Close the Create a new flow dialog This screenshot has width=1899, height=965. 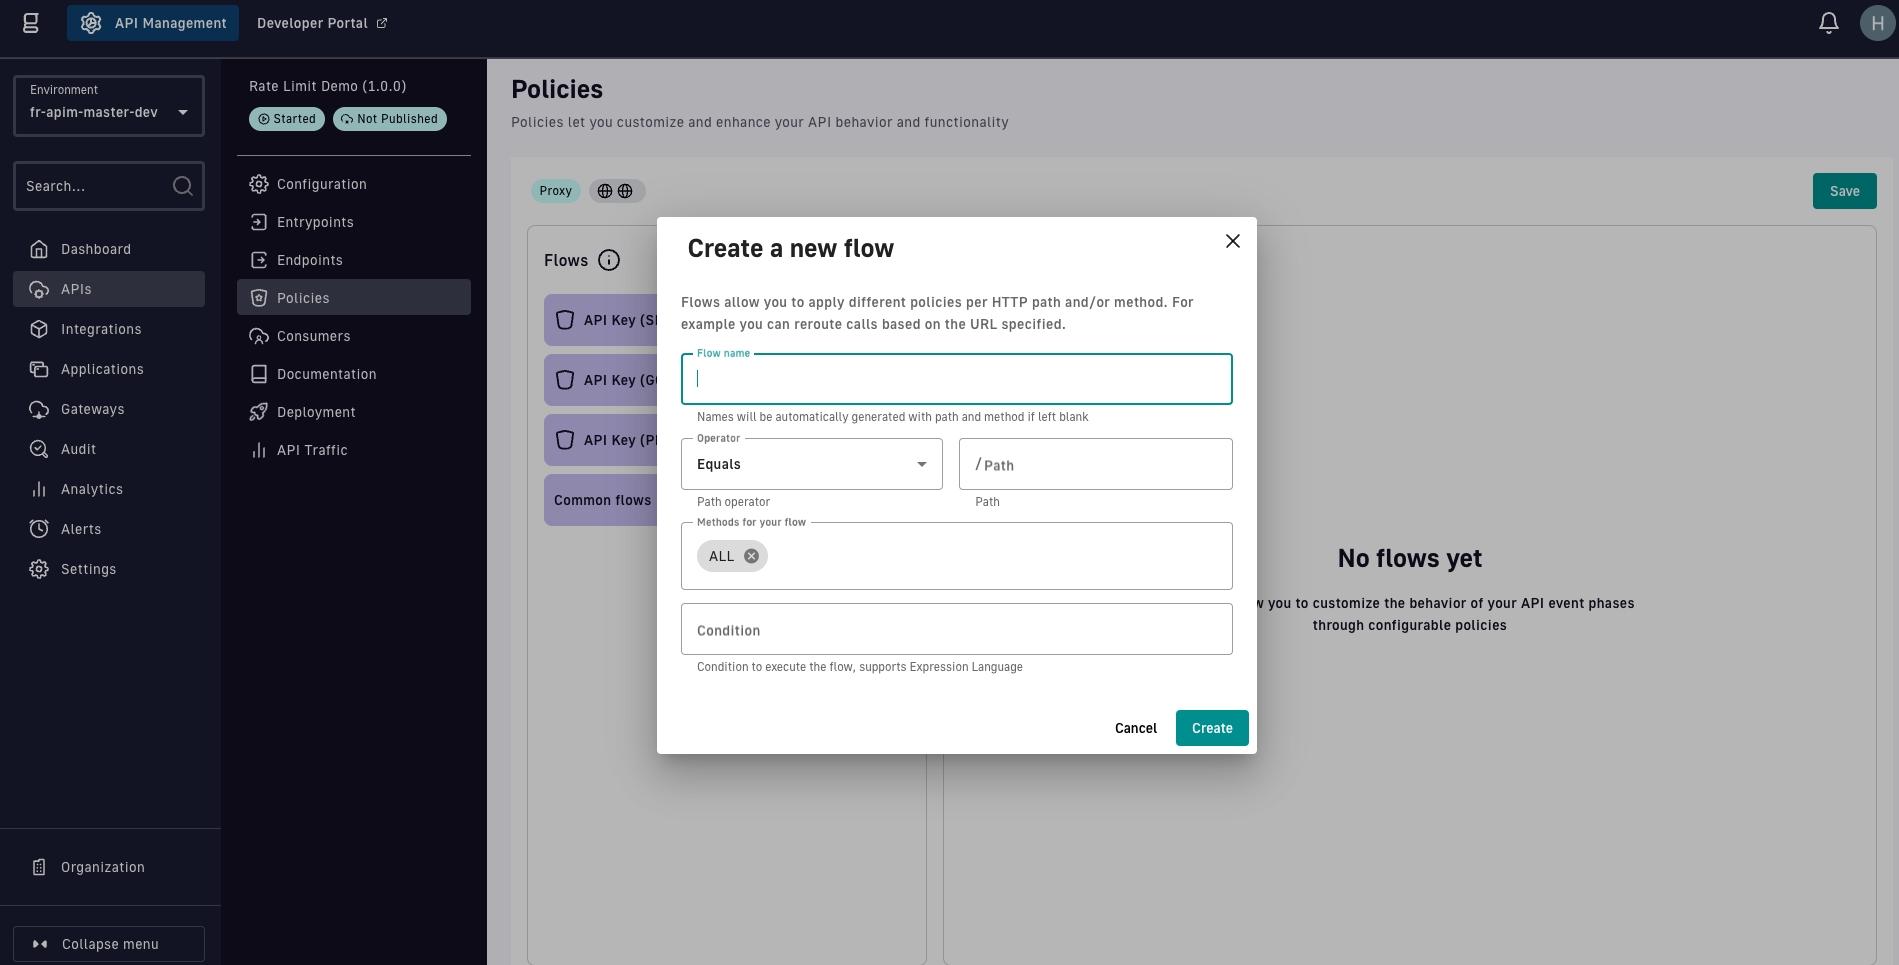1232,241
